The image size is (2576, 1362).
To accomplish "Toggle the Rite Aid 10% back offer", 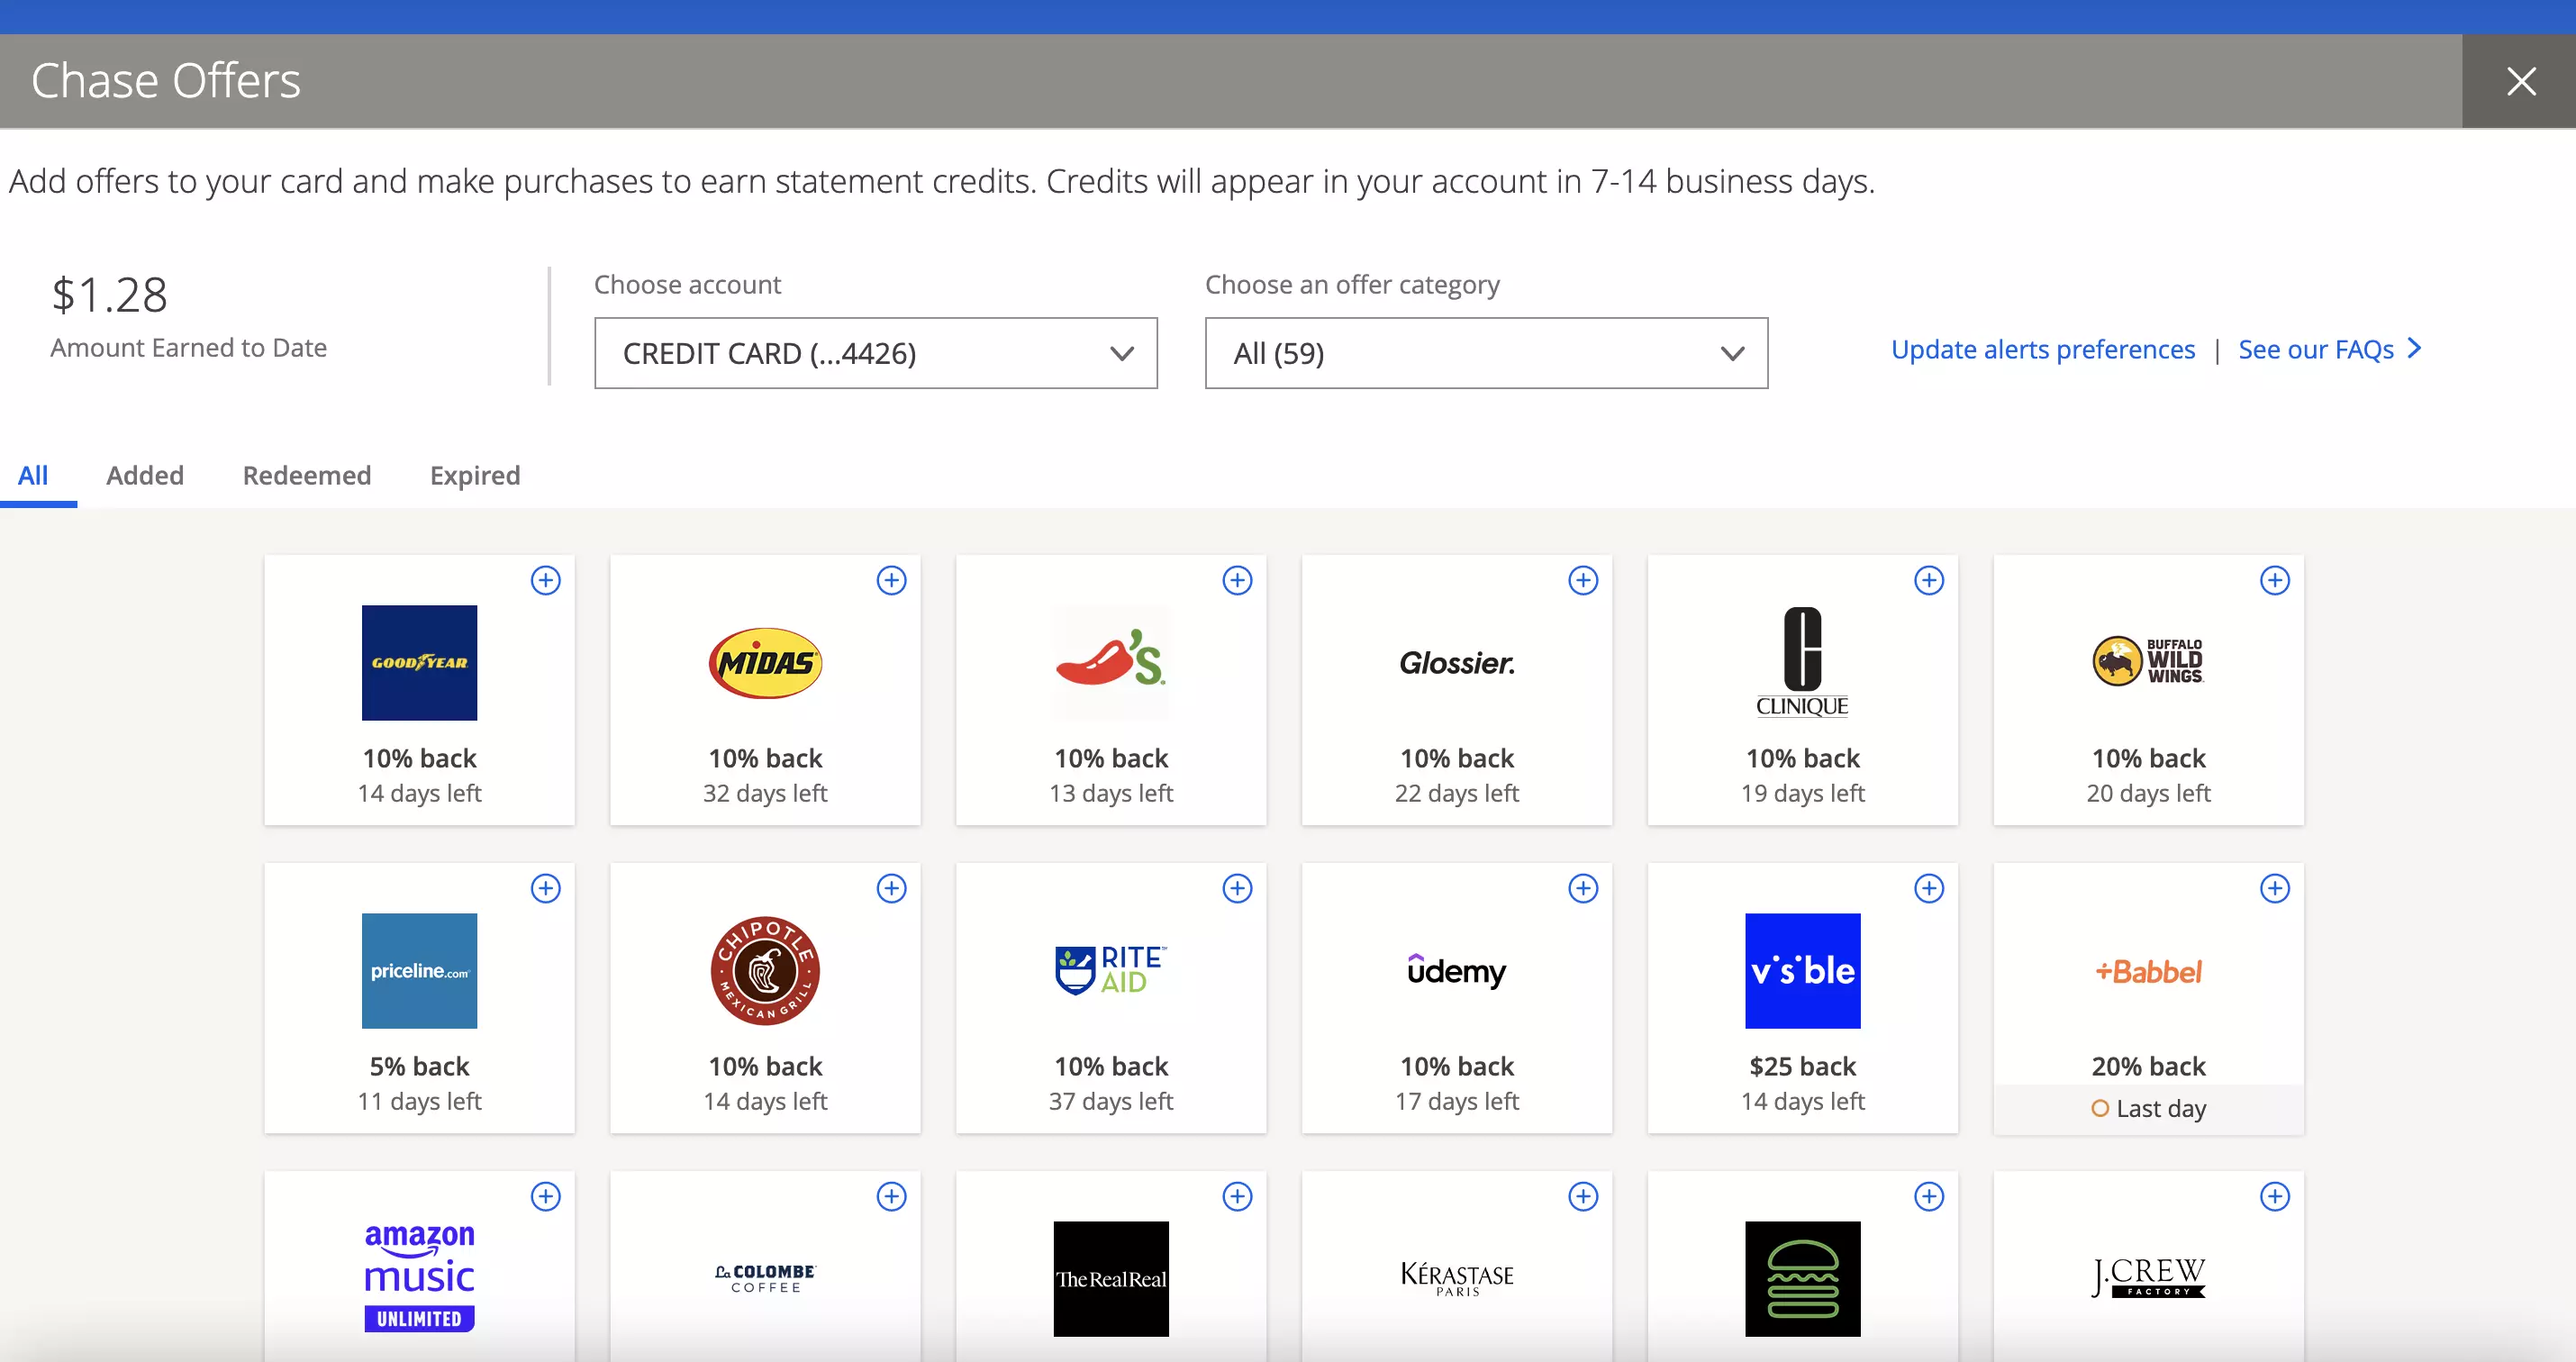I will [1237, 888].
